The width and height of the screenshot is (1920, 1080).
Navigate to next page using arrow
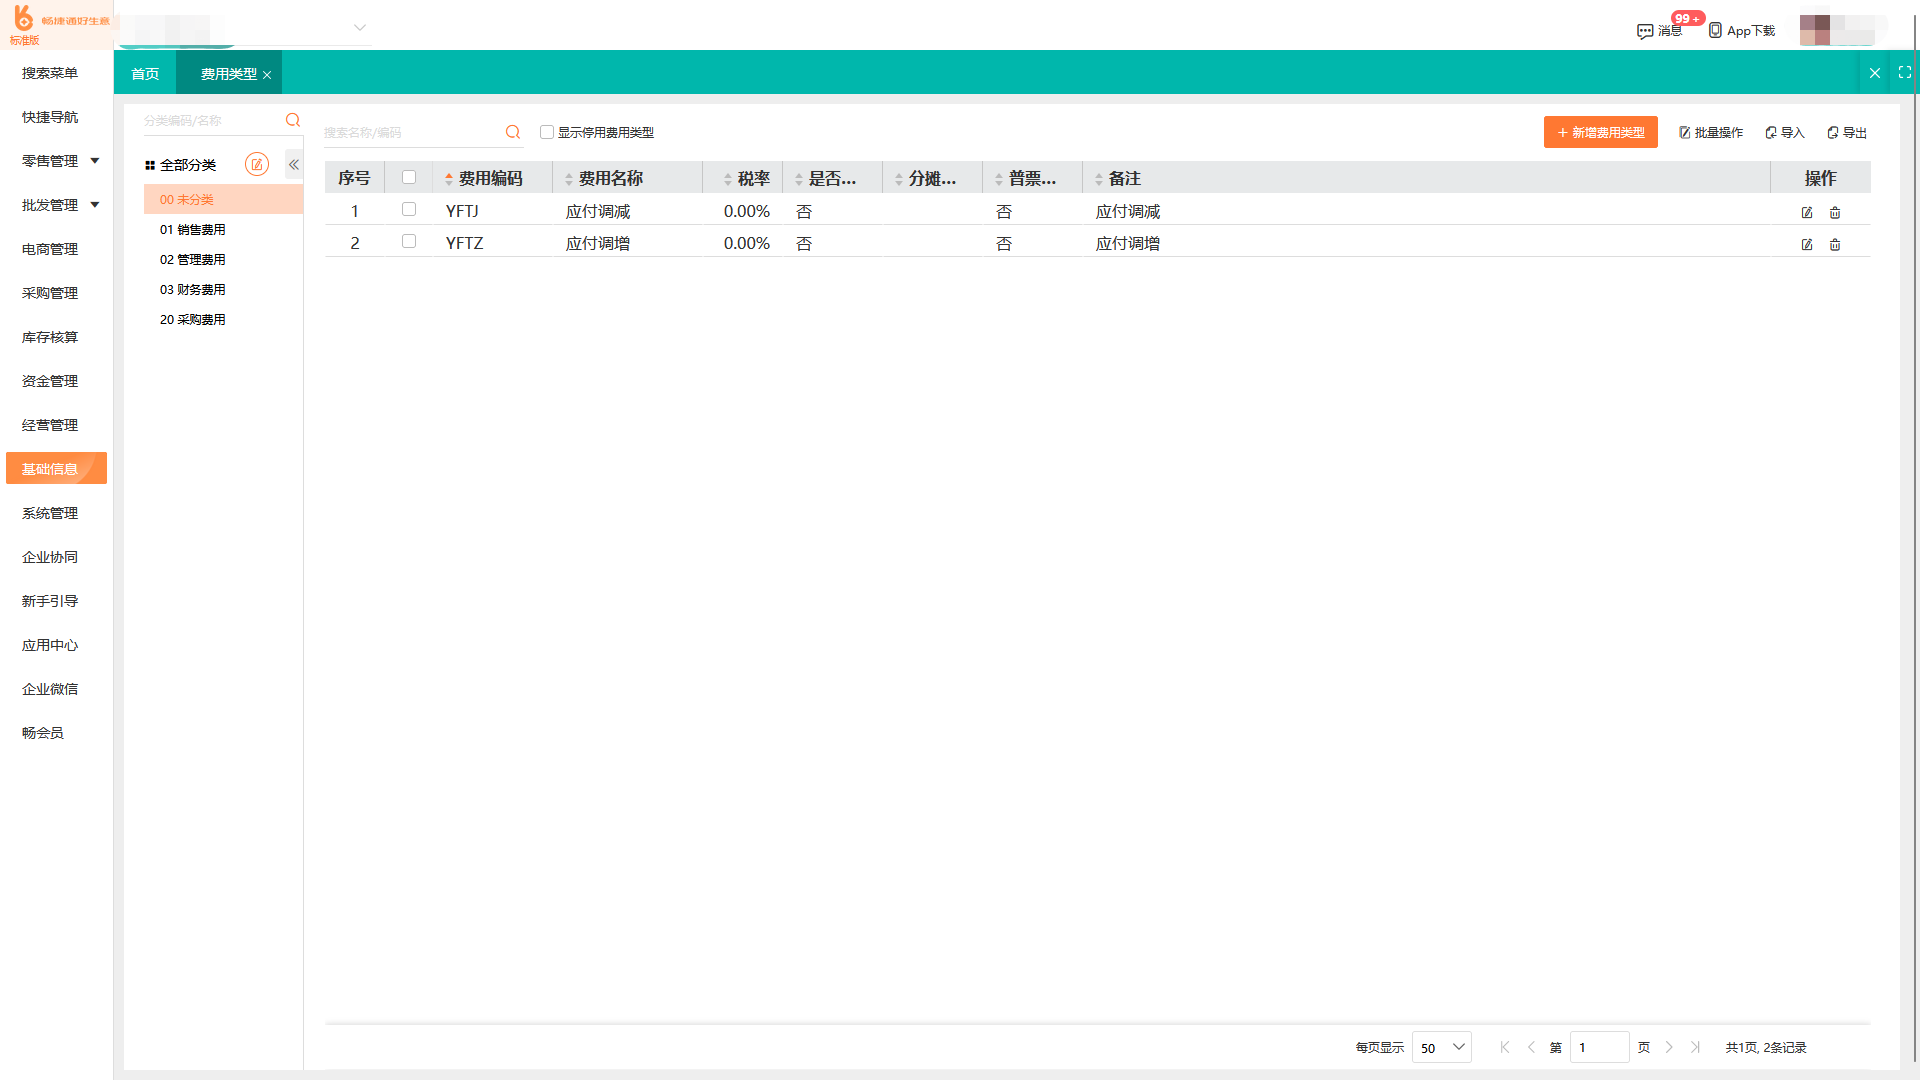tap(1669, 1047)
